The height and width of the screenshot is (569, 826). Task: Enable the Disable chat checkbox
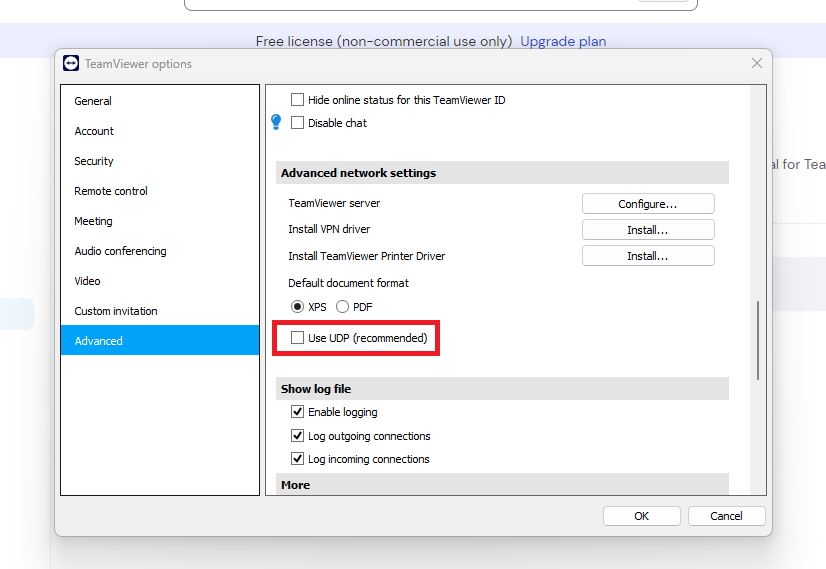(298, 123)
